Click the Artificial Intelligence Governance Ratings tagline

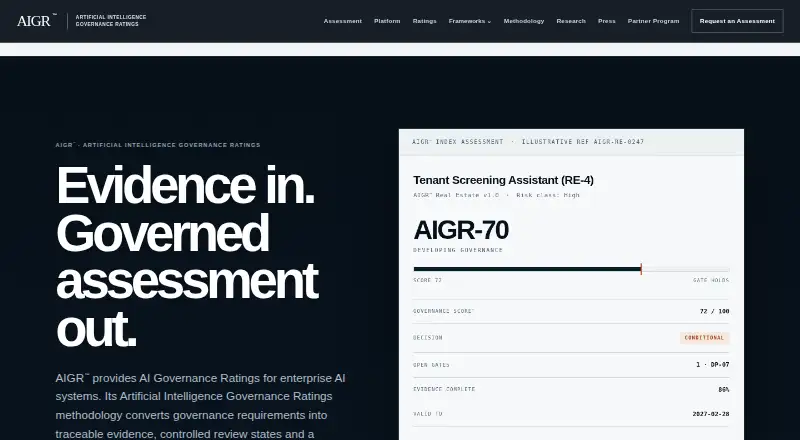[x=111, y=20]
